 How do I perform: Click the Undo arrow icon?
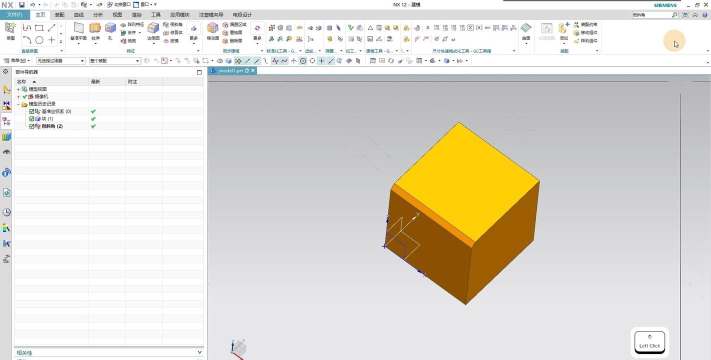click(x=32, y=5)
